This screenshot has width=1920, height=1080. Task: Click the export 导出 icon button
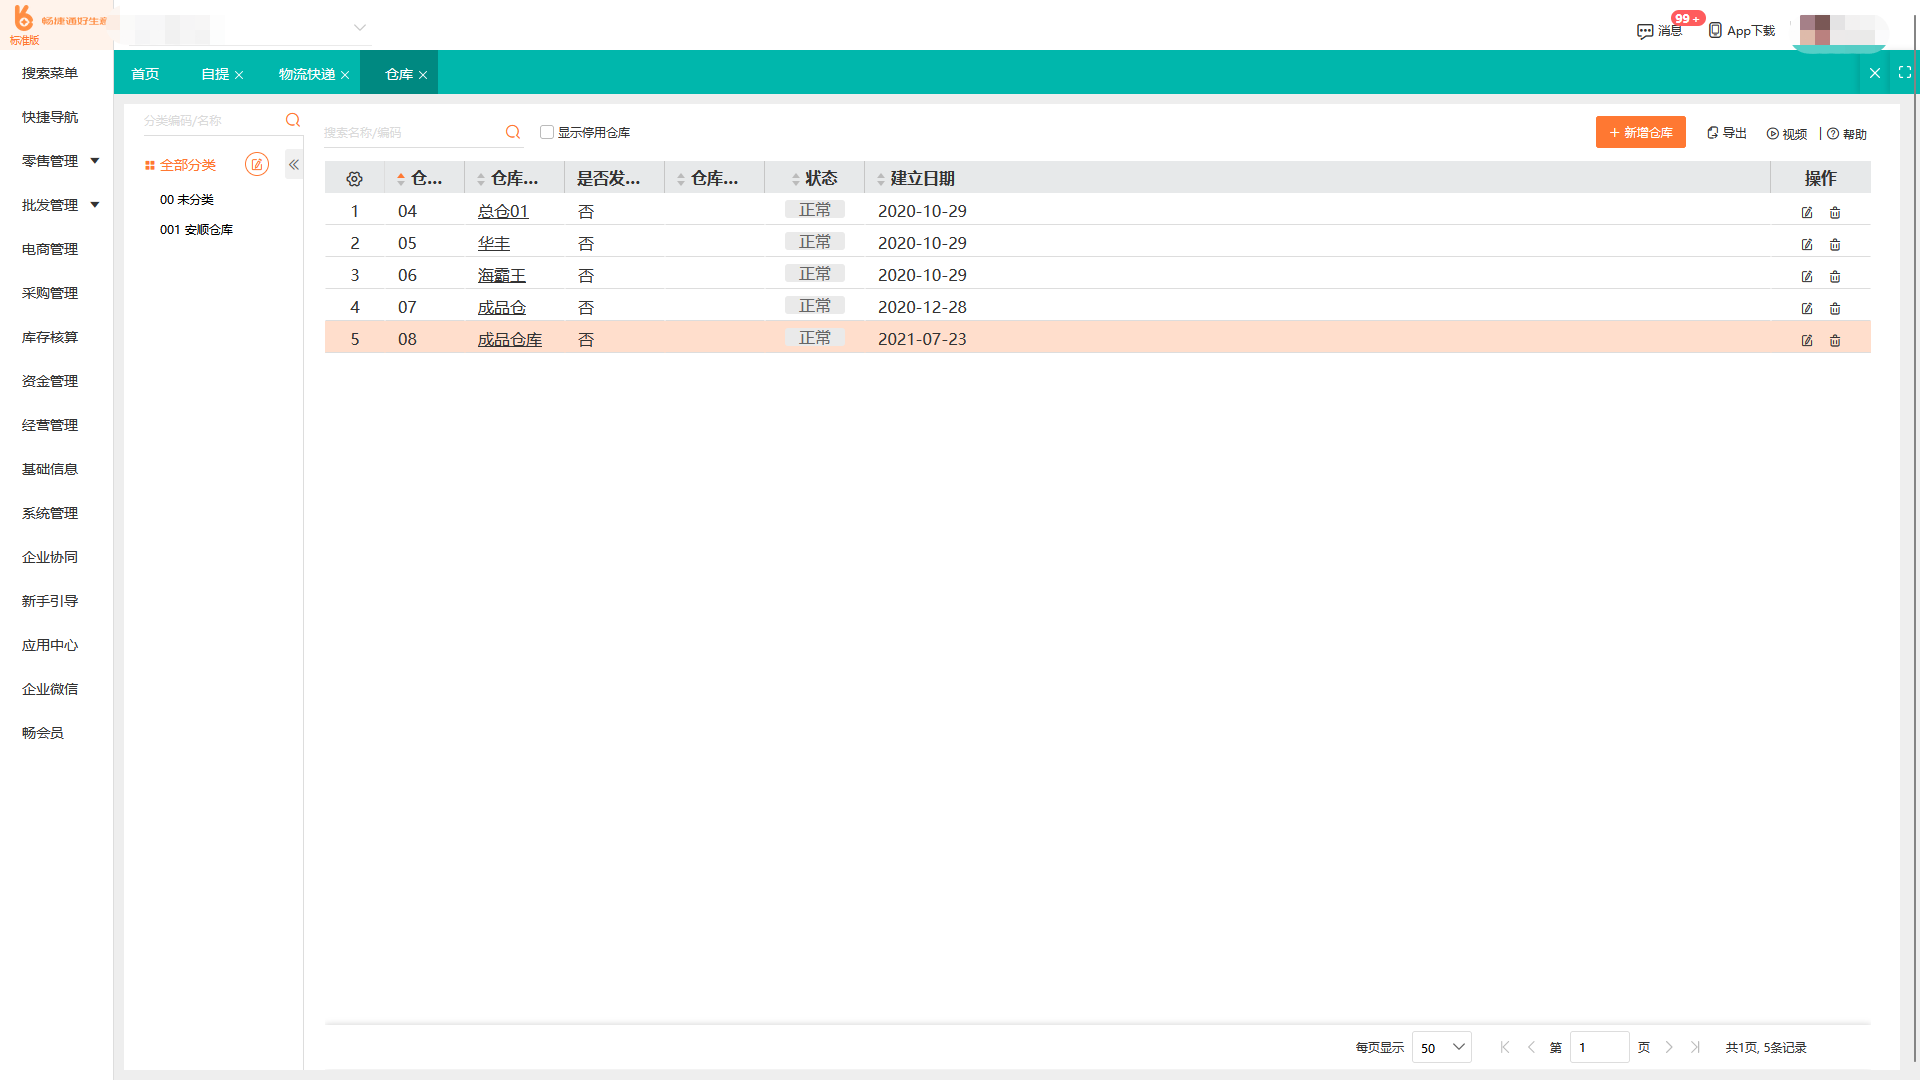click(x=1725, y=131)
